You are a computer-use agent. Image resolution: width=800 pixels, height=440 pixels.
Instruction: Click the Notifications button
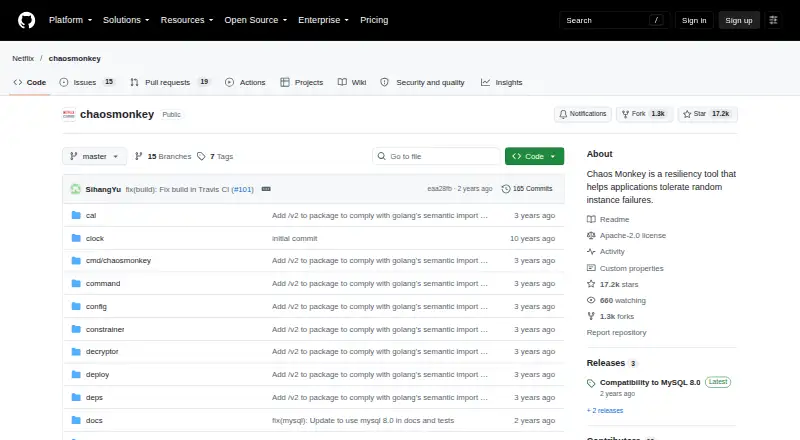tap(583, 114)
